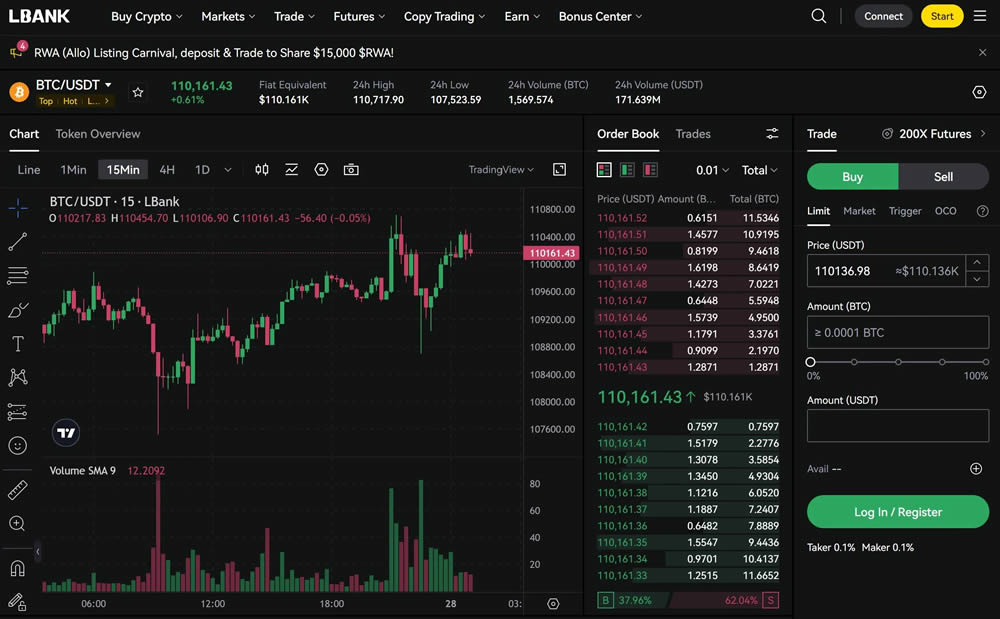Expand the TradingView chart type dropdown
This screenshot has height=619, width=1000.
point(501,170)
